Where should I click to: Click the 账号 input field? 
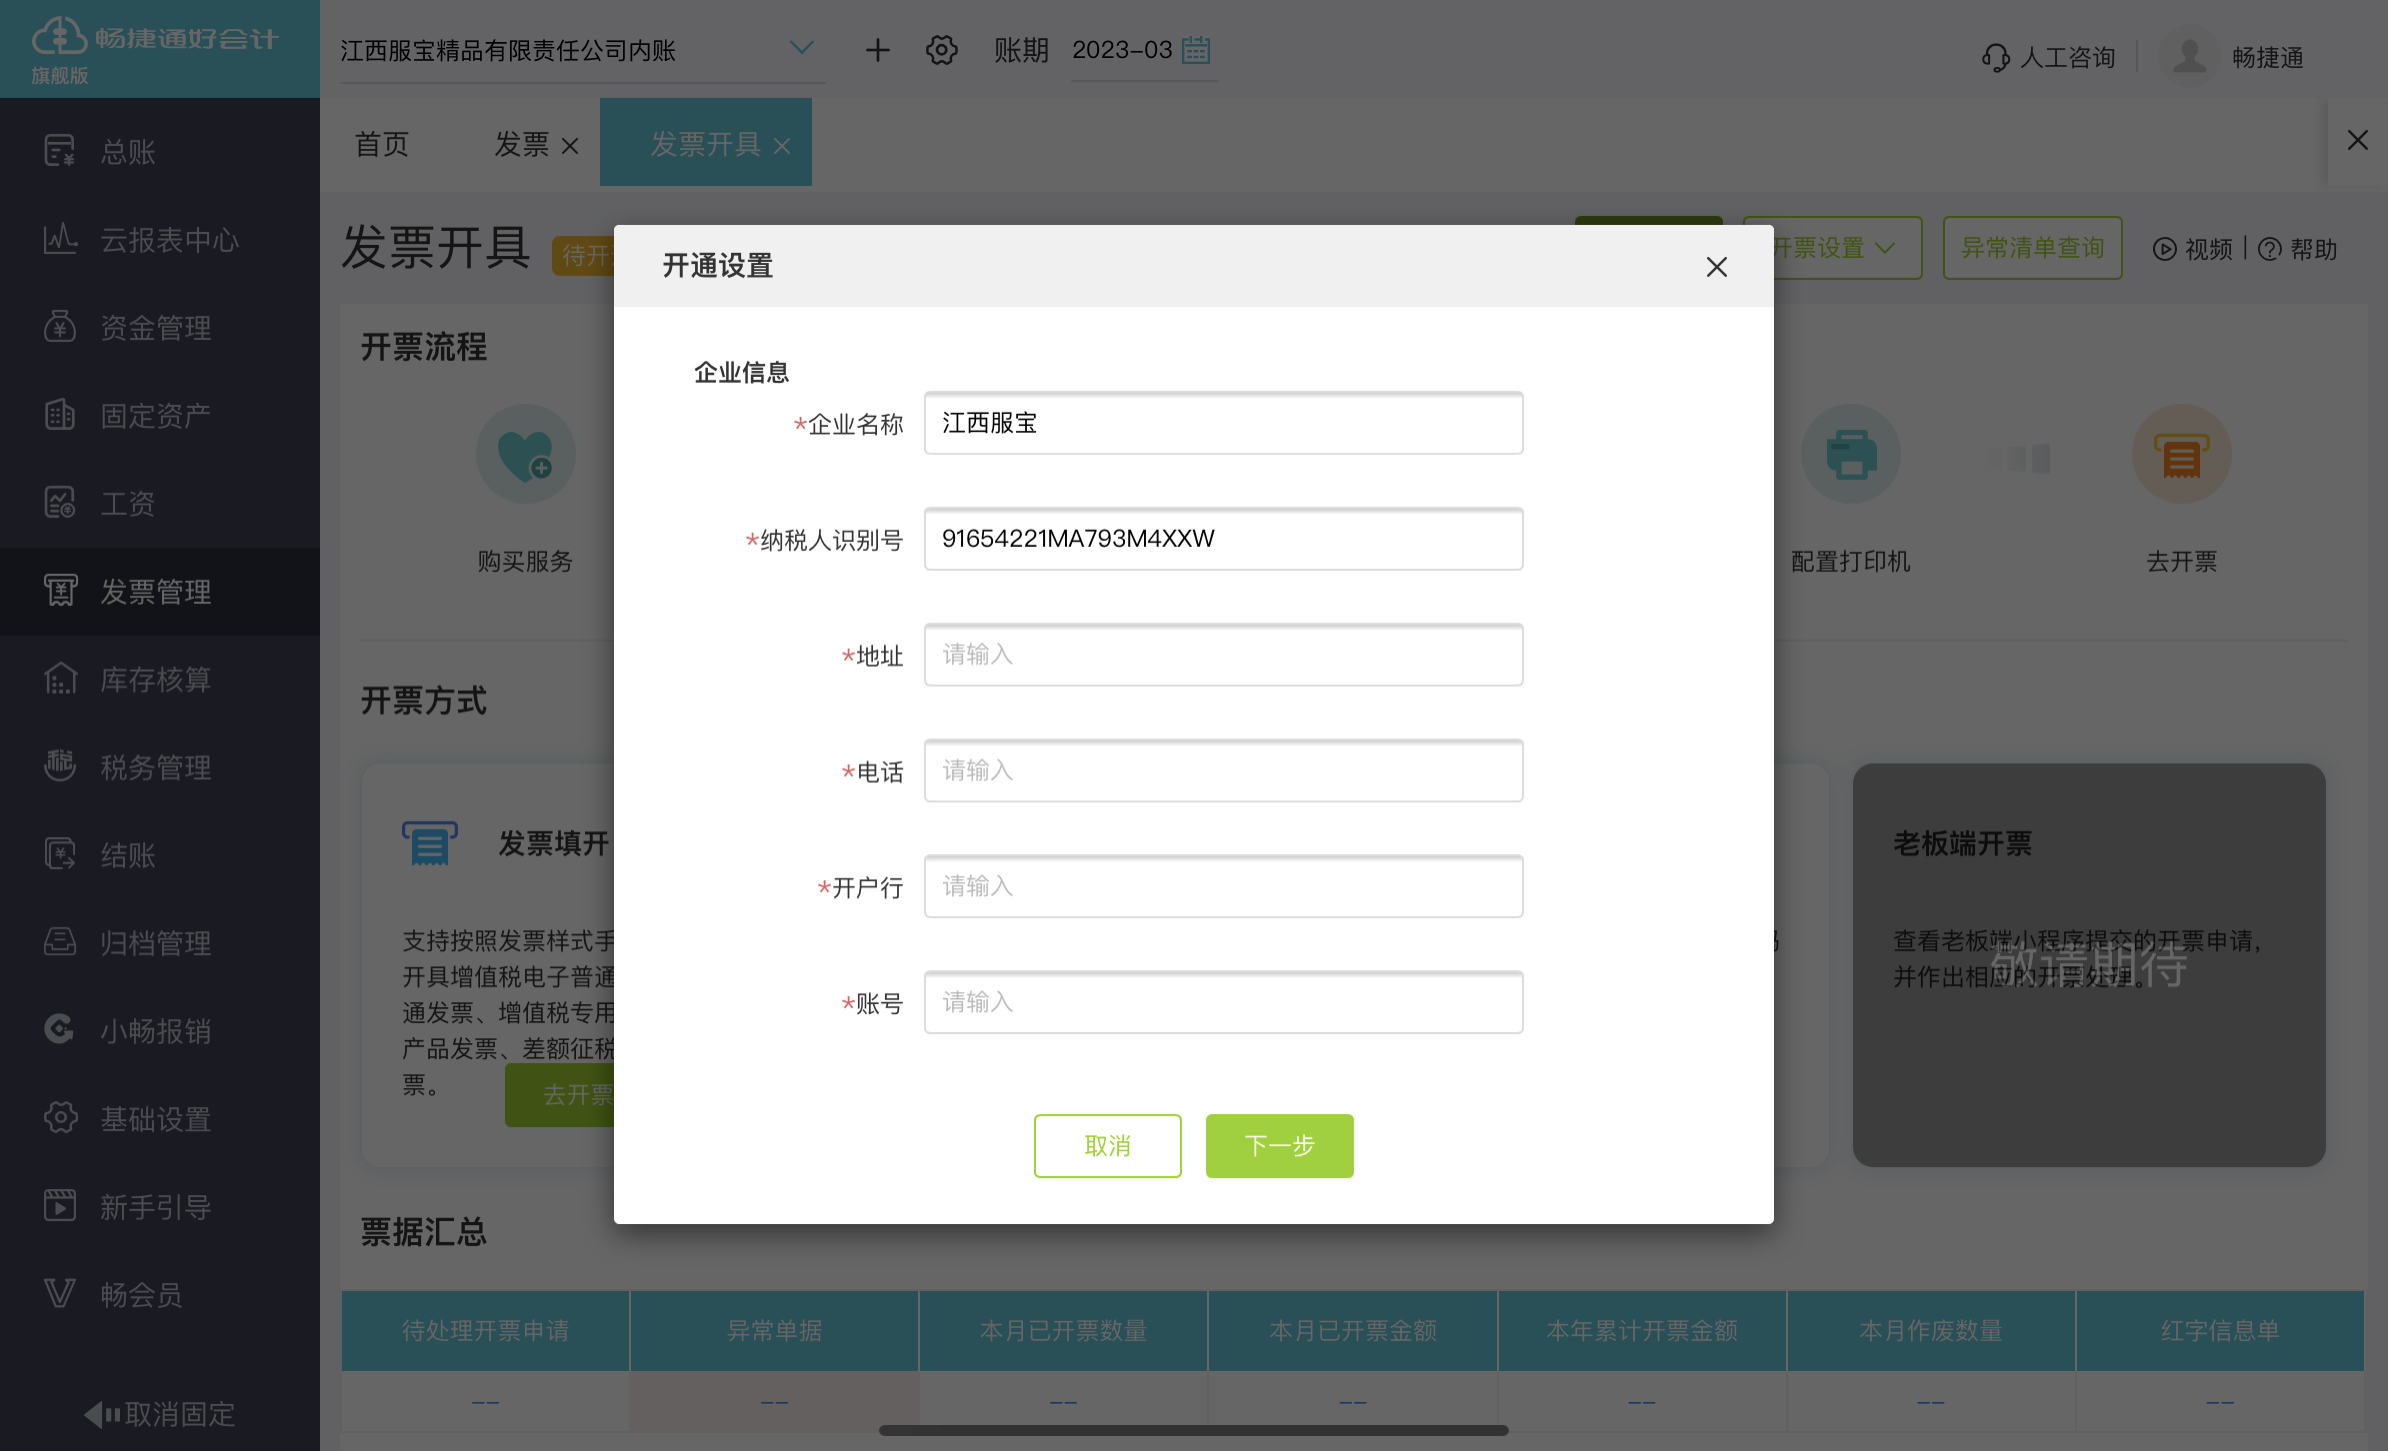(x=1221, y=1003)
